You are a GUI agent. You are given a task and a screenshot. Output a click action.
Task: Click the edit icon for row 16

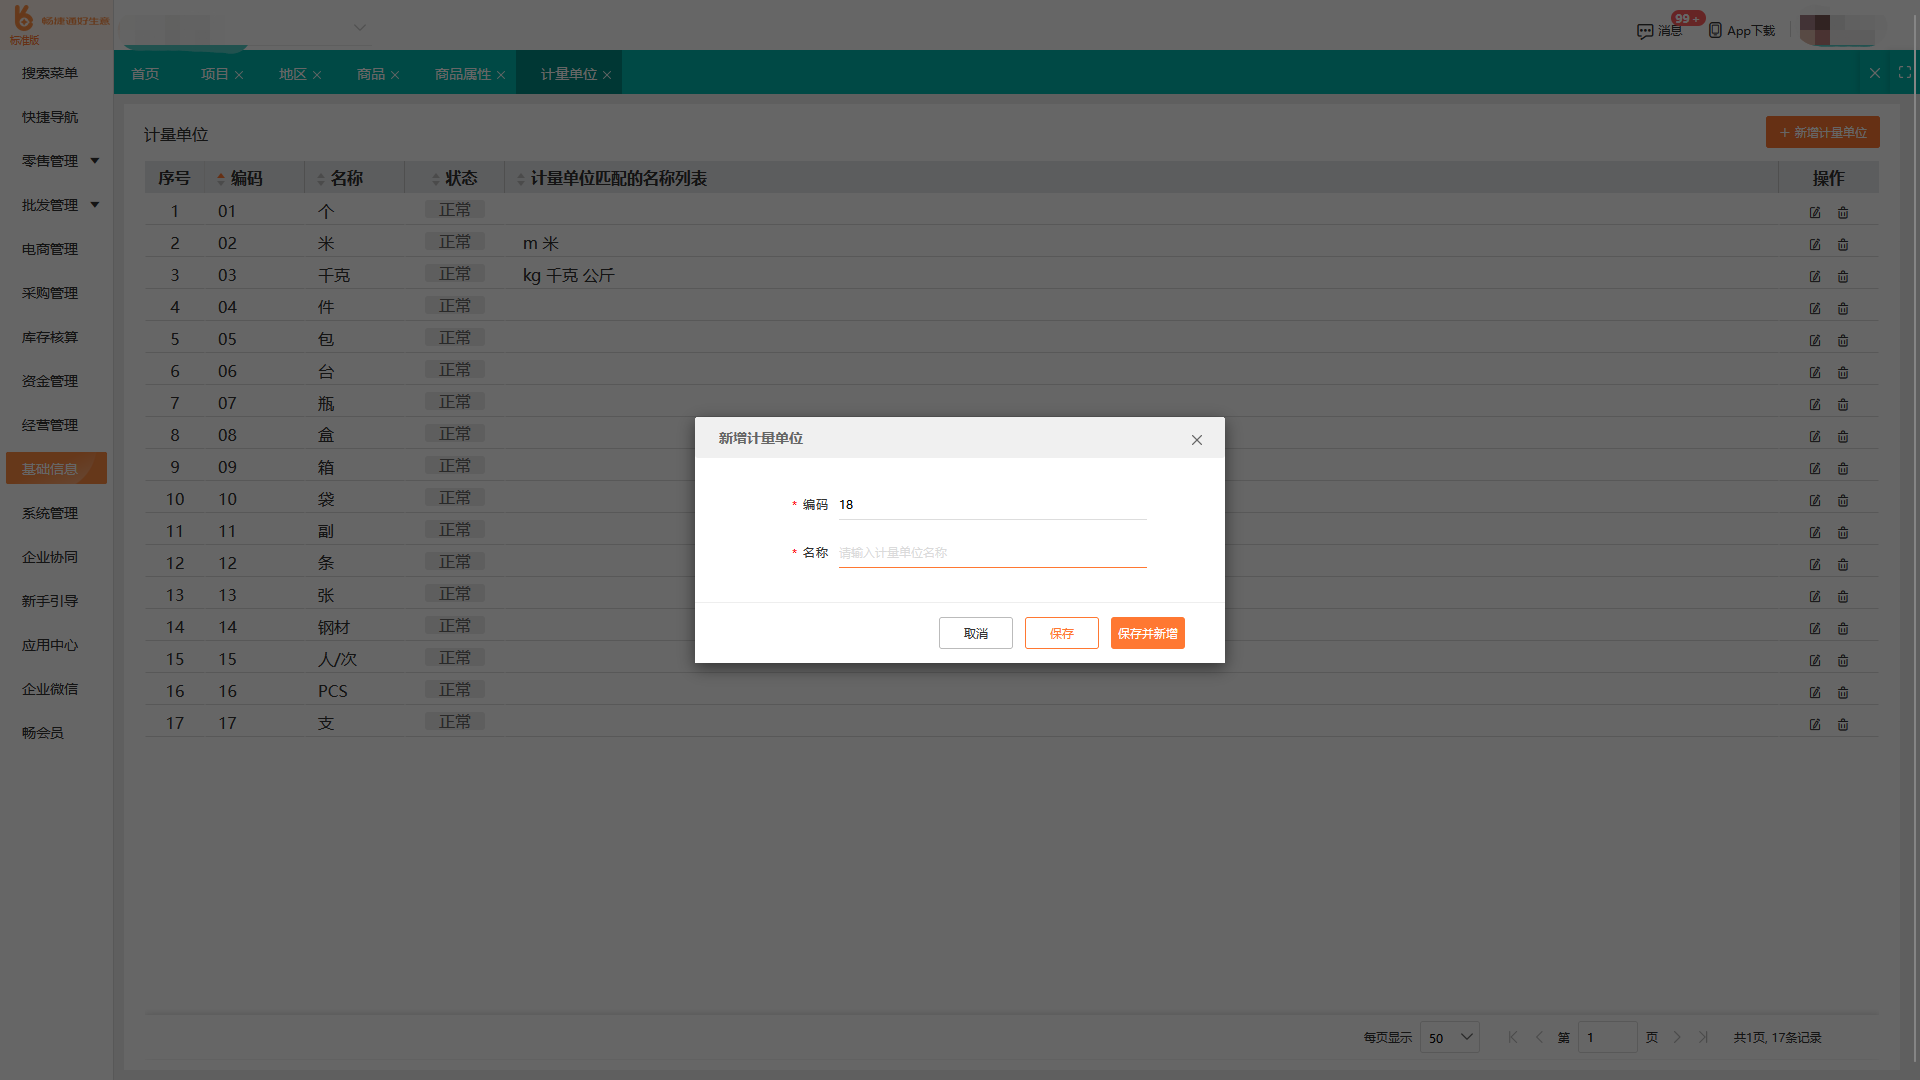[1815, 691]
